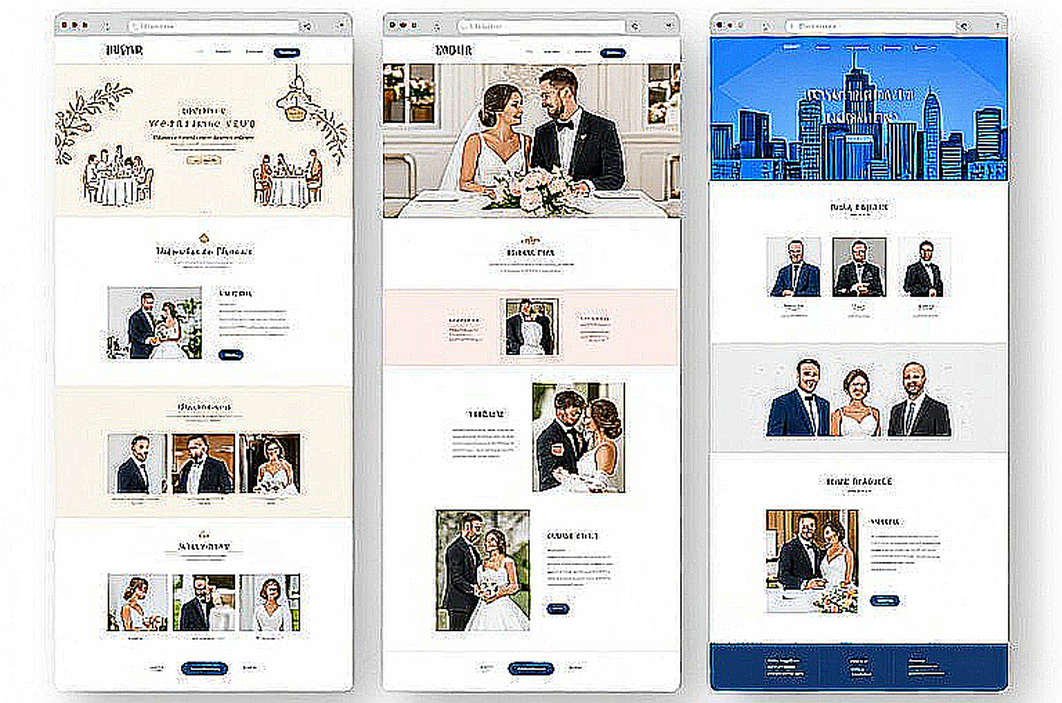Open the forehead-to-forehead couple photo in the middle window
This screenshot has width=1062, height=703.
(x=578, y=438)
